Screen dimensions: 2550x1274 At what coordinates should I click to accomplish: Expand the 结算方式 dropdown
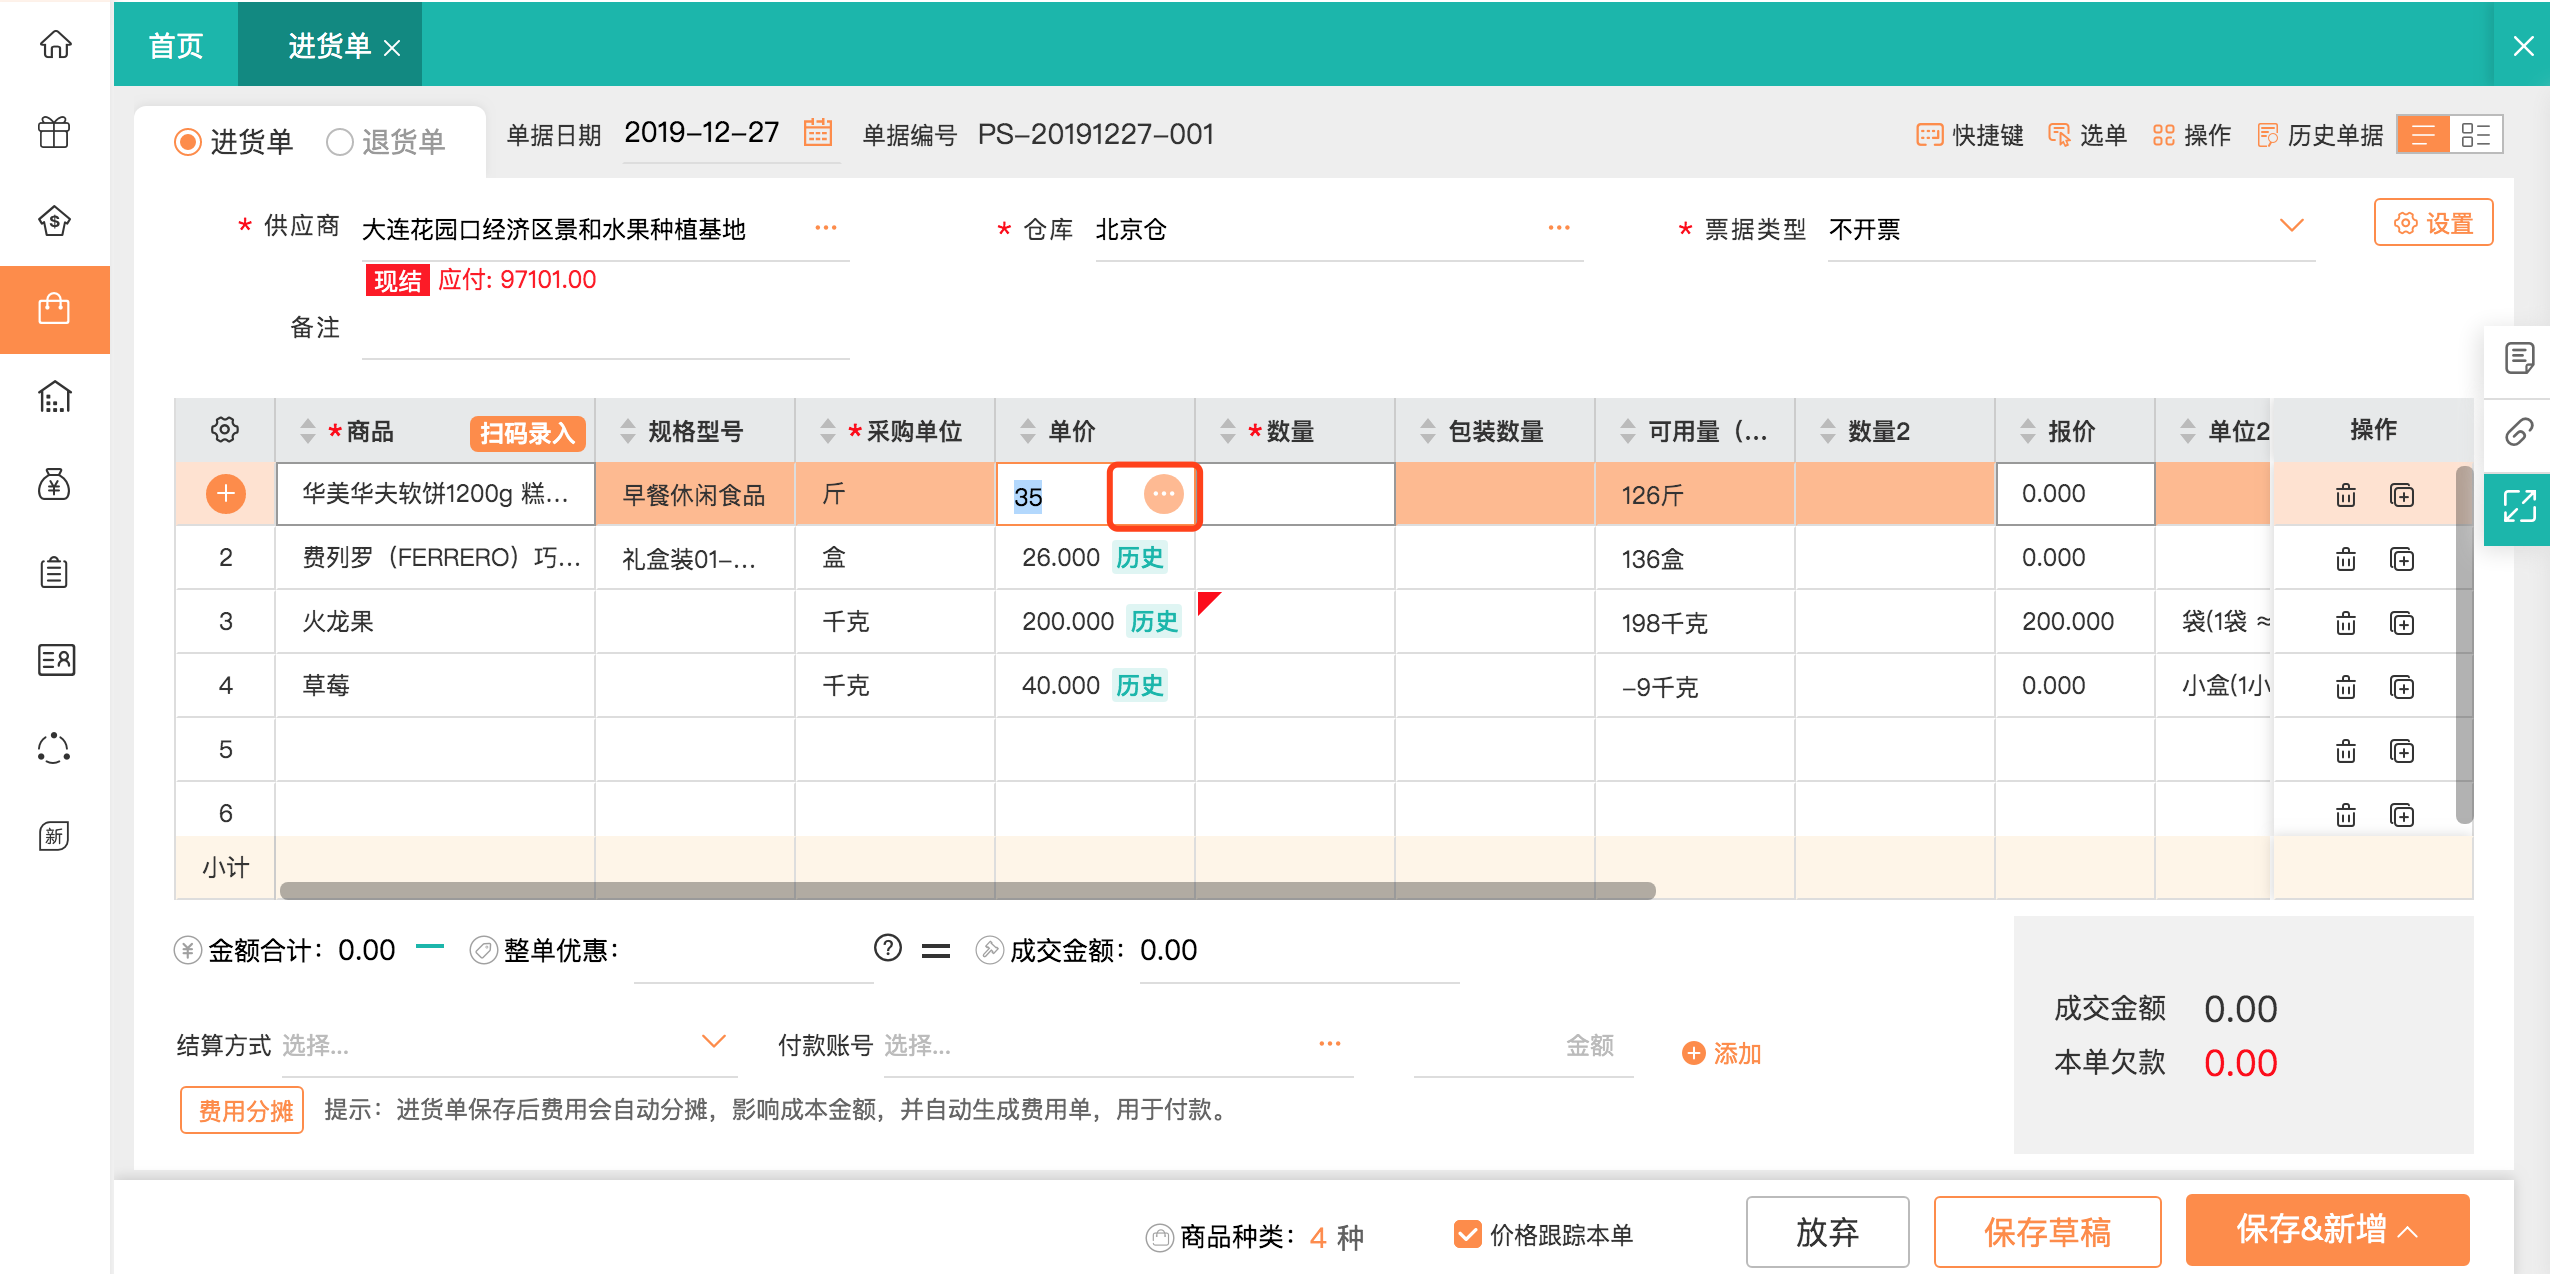coord(716,1043)
